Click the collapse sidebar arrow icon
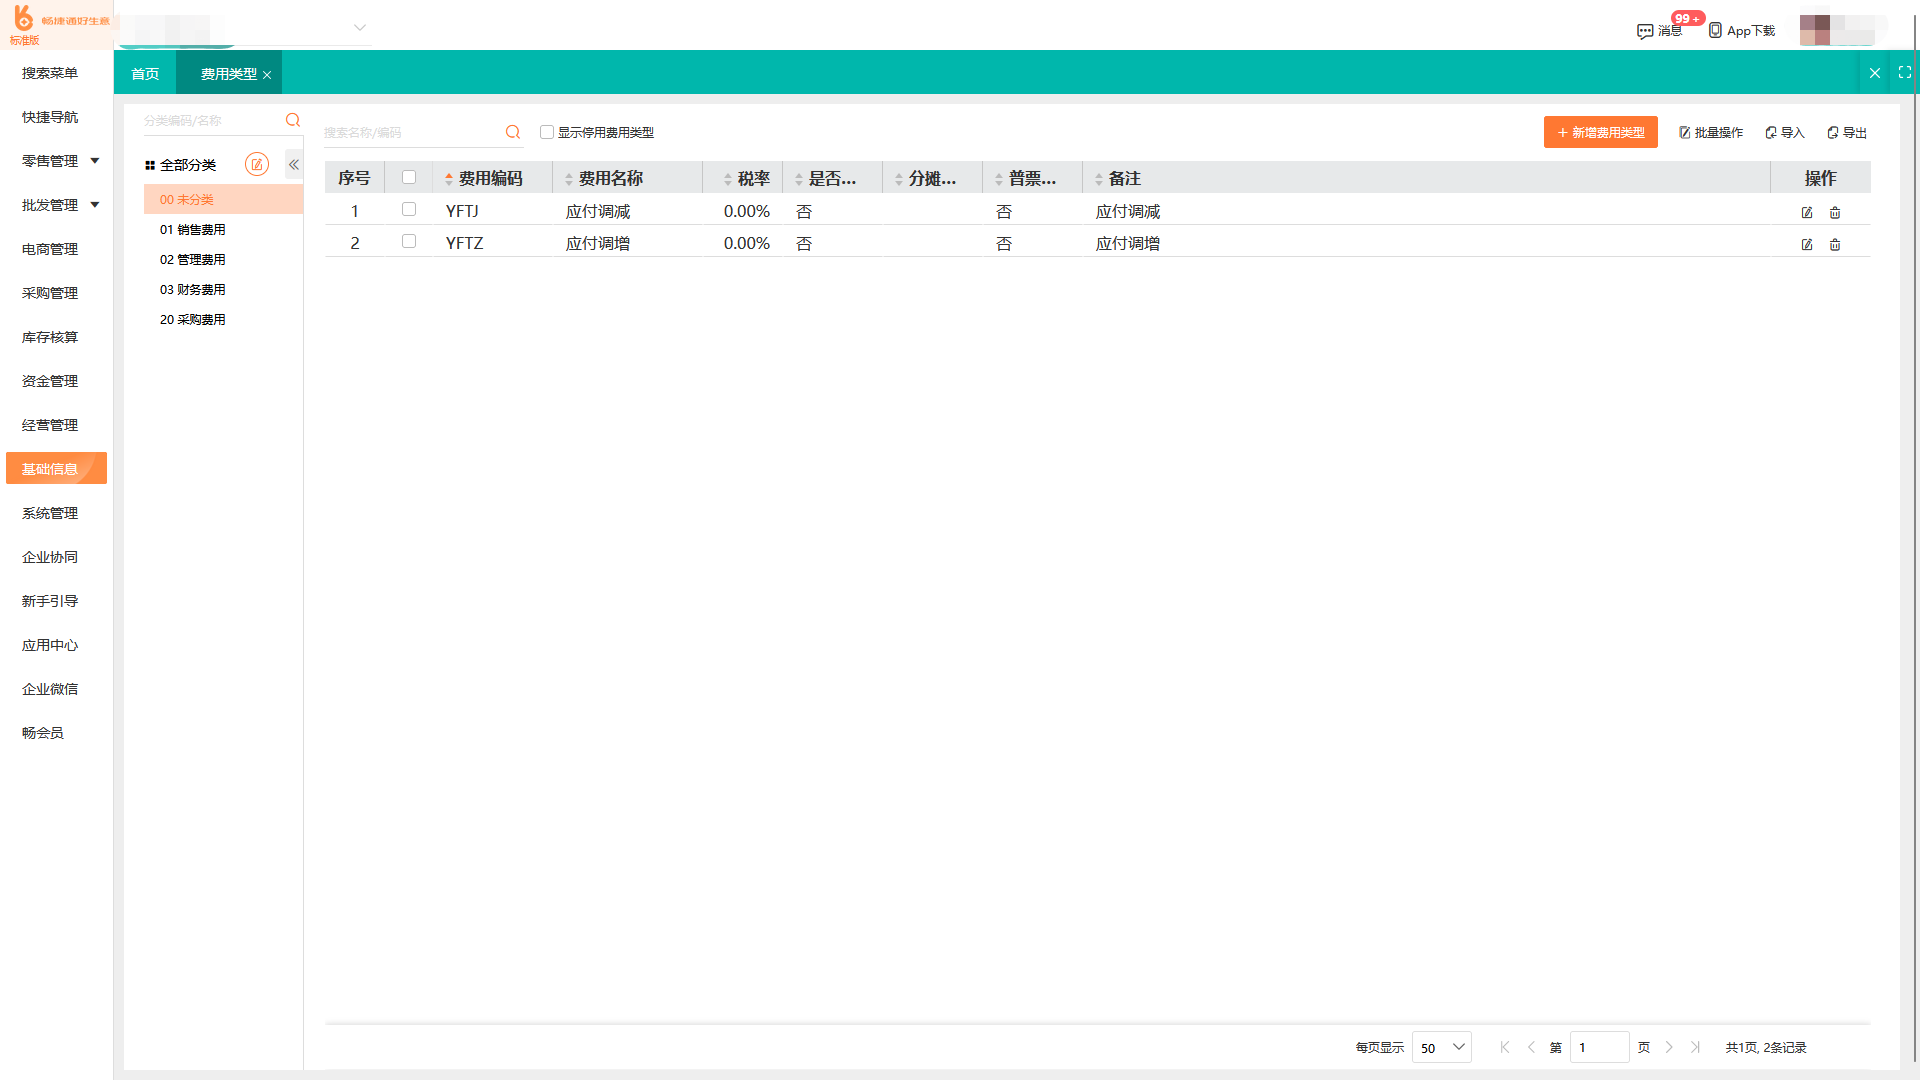 [x=293, y=164]
